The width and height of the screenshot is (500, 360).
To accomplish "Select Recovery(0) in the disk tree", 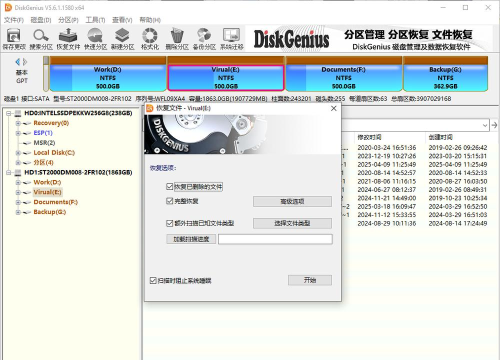I will tap(51, 123).
